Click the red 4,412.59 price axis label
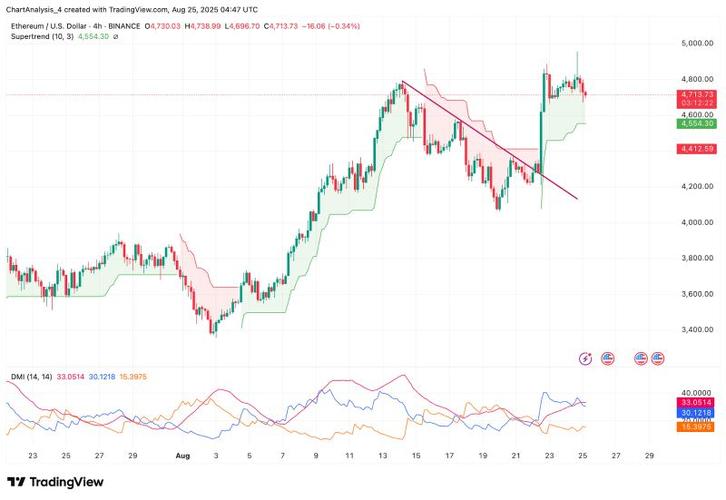The image size is (726, 500). tap(695, 149)
